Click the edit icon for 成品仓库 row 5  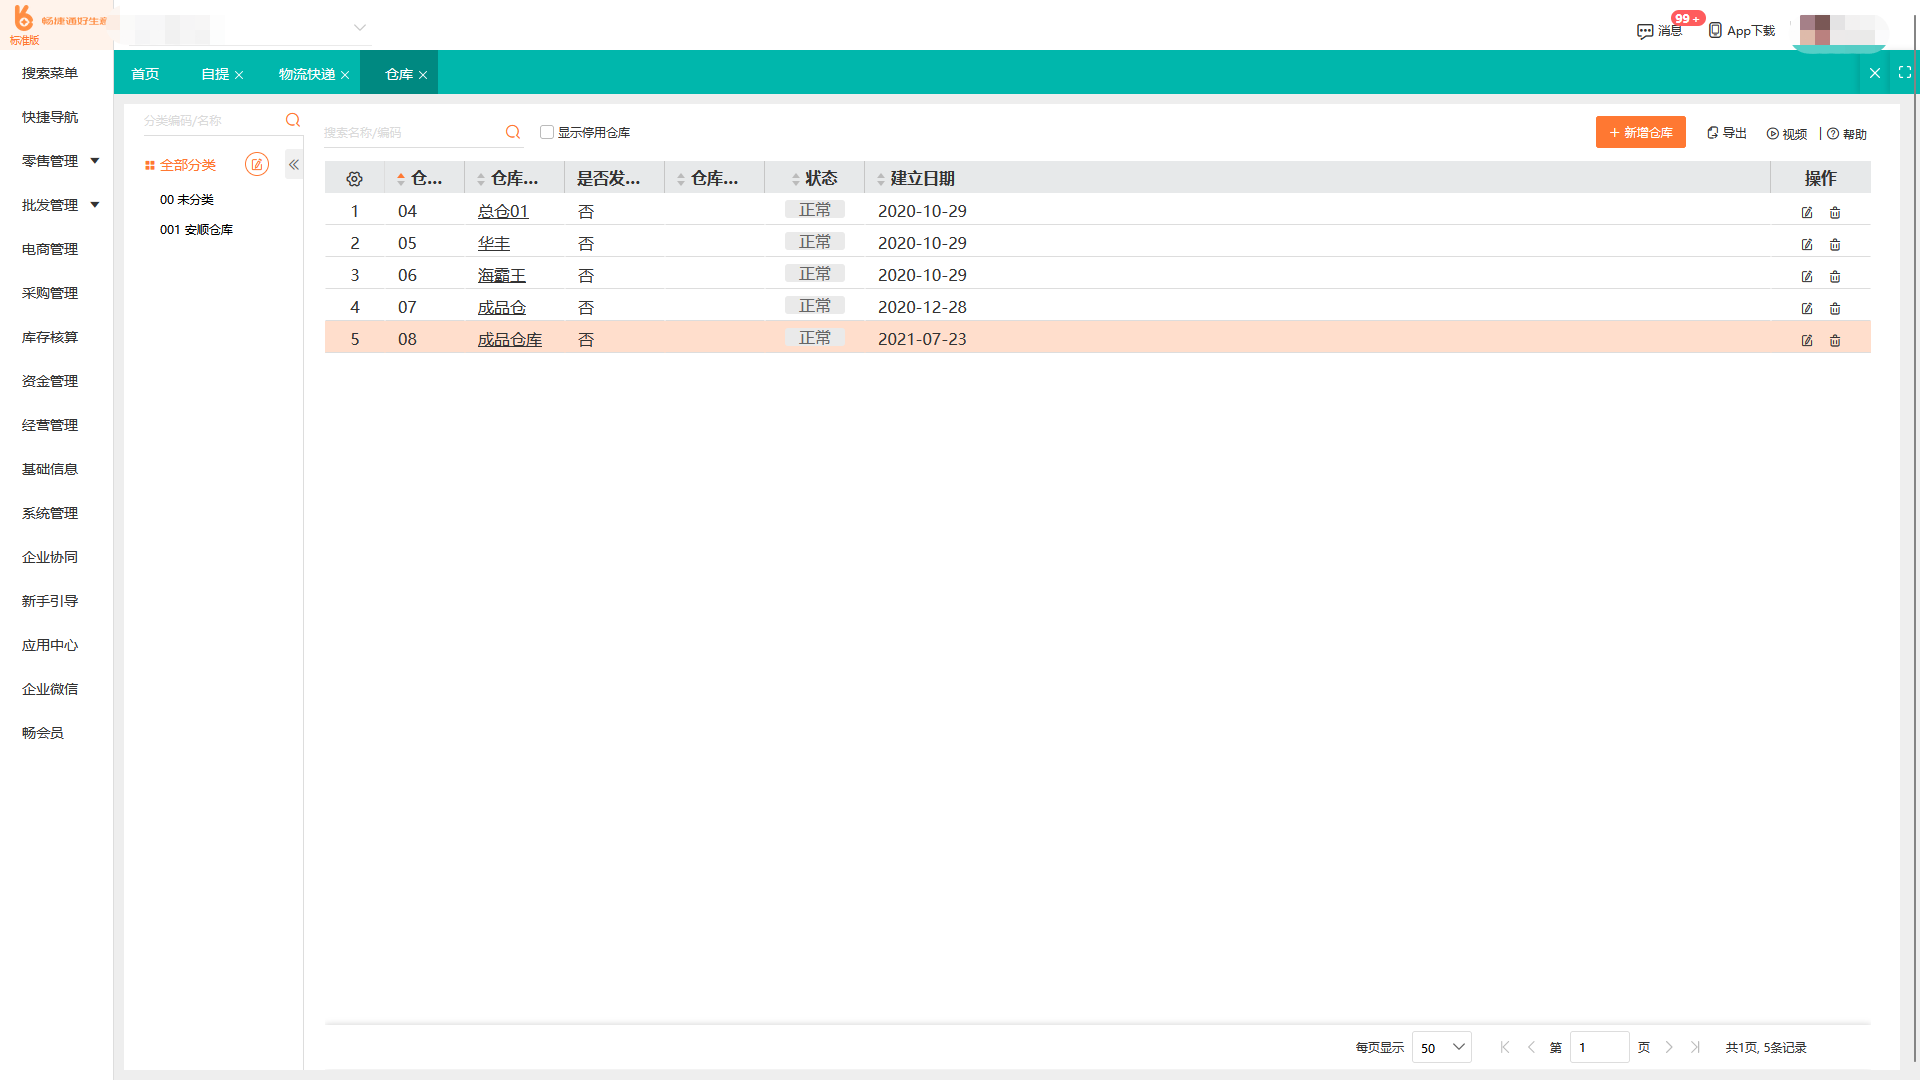tap(1807, 339)
